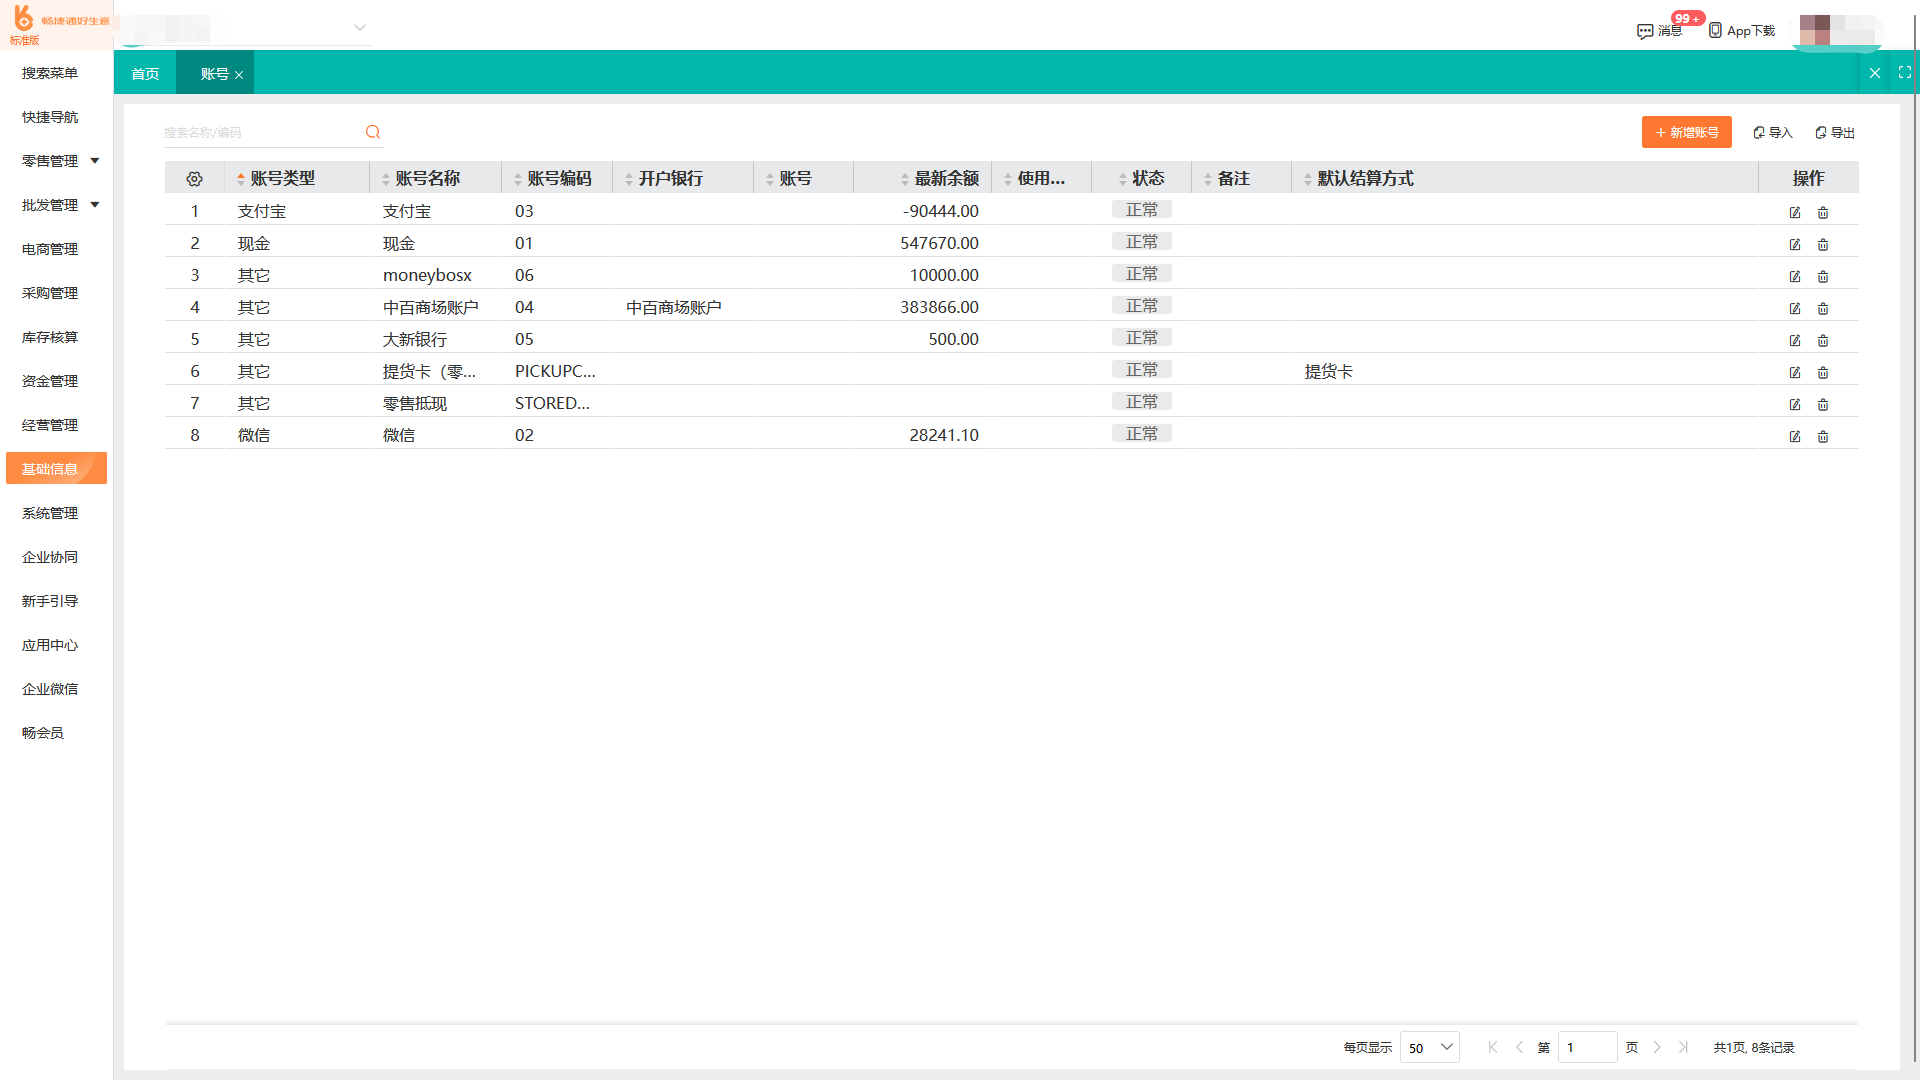Click the search magnifier icon
Image resolution: width=1920 pixels, height=1080 pixels.
coord(375,132)
